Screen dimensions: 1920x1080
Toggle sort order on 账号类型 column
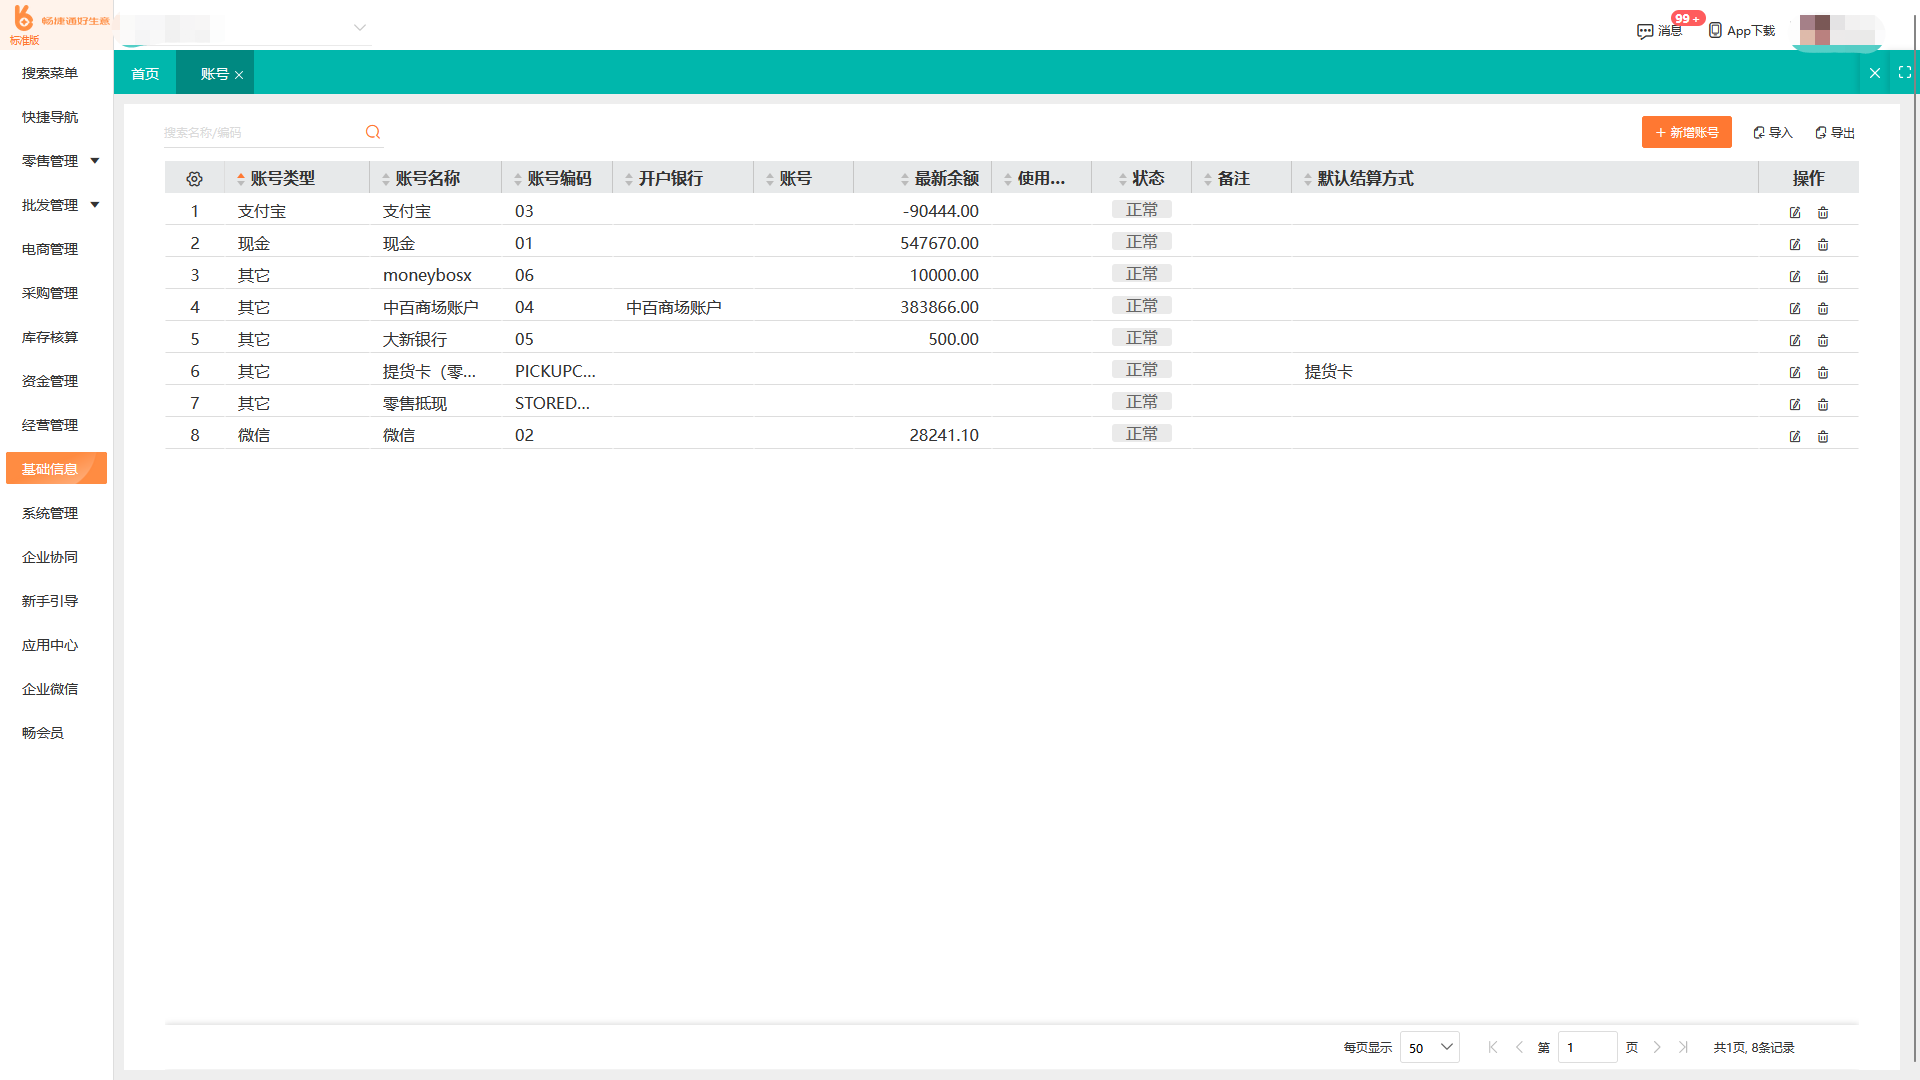pyautogui.click(x=239, y=178)
